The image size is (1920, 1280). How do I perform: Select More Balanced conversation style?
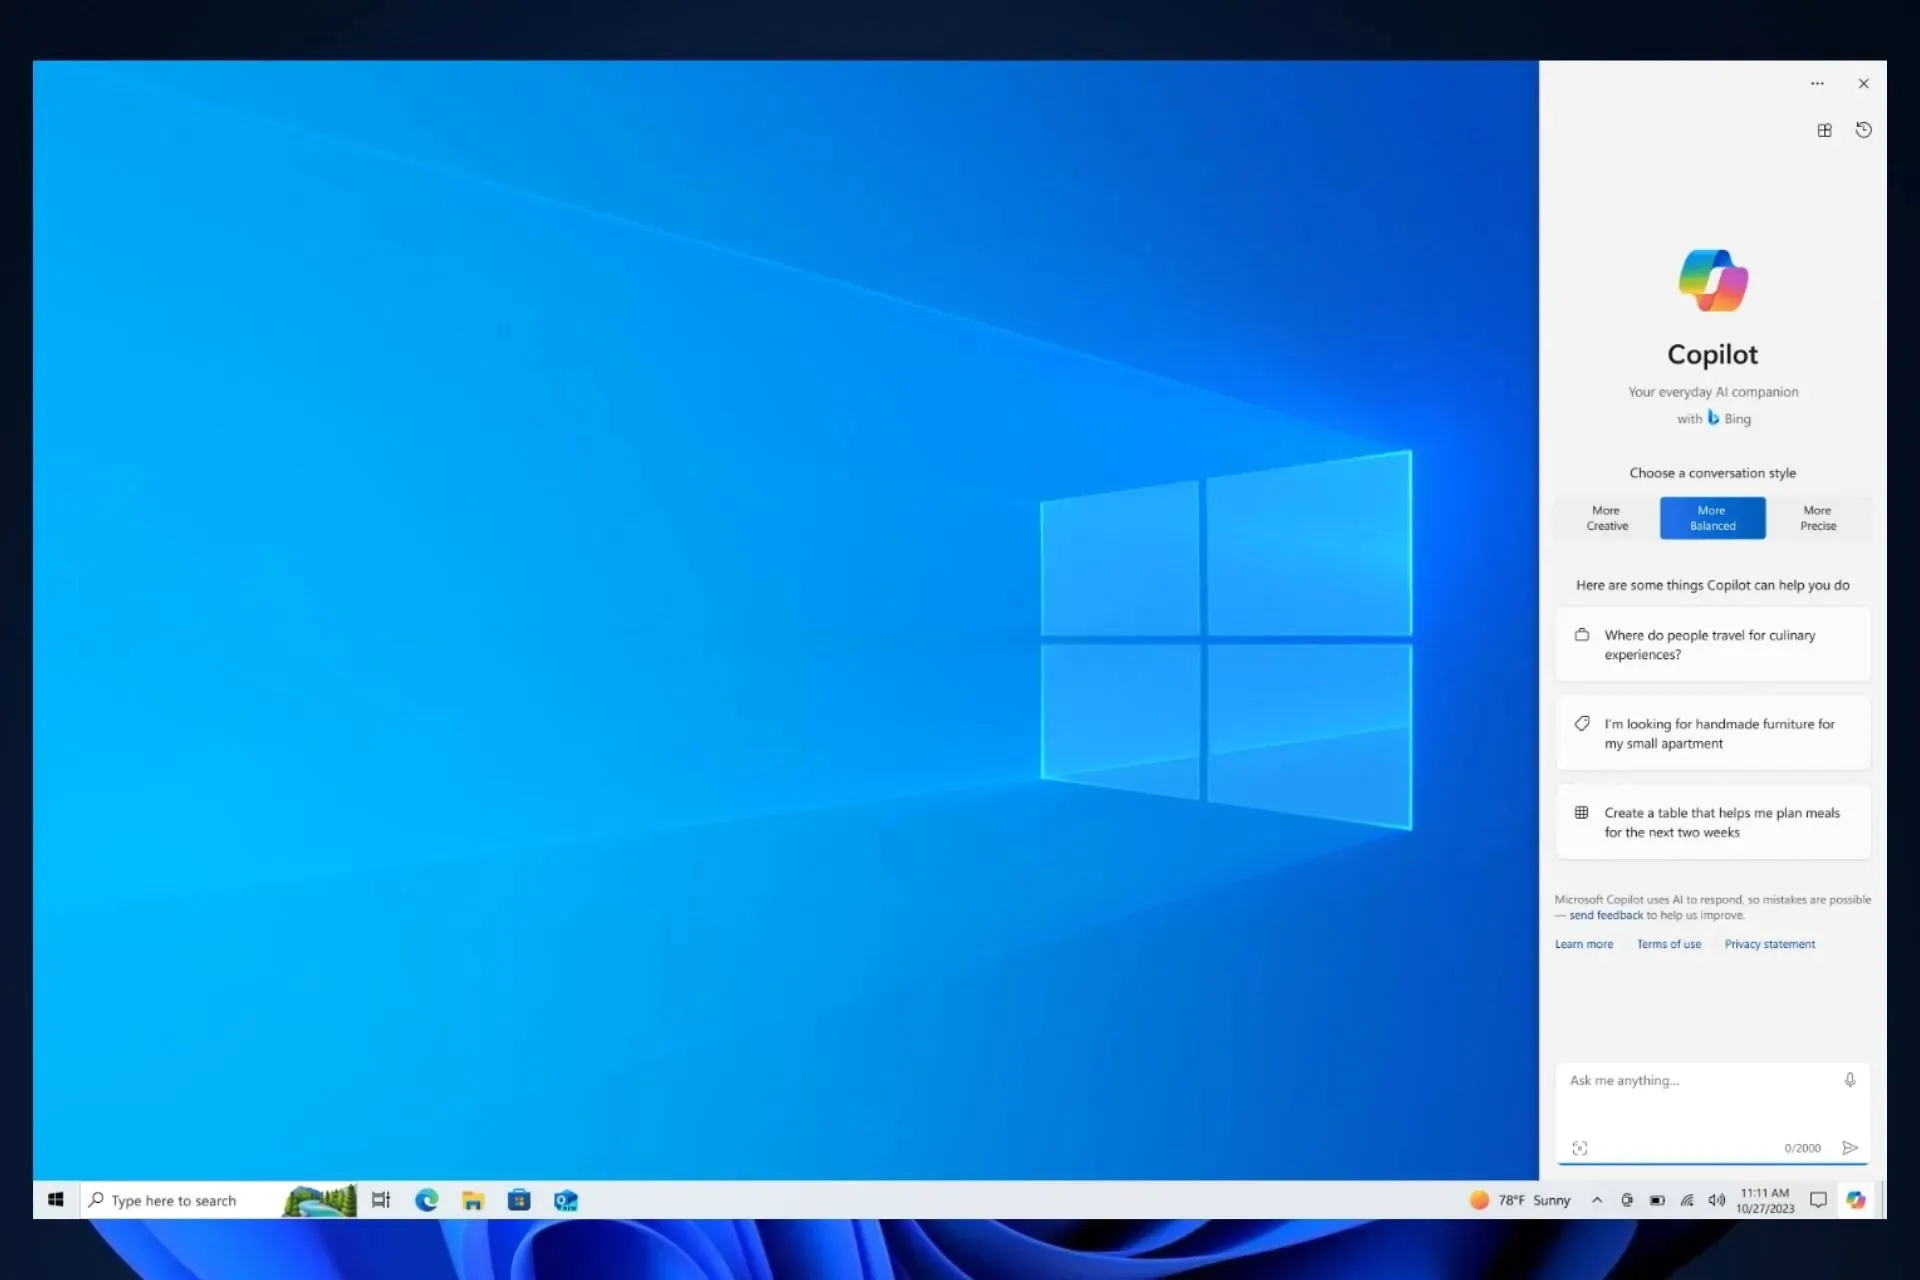point(1711,517)
